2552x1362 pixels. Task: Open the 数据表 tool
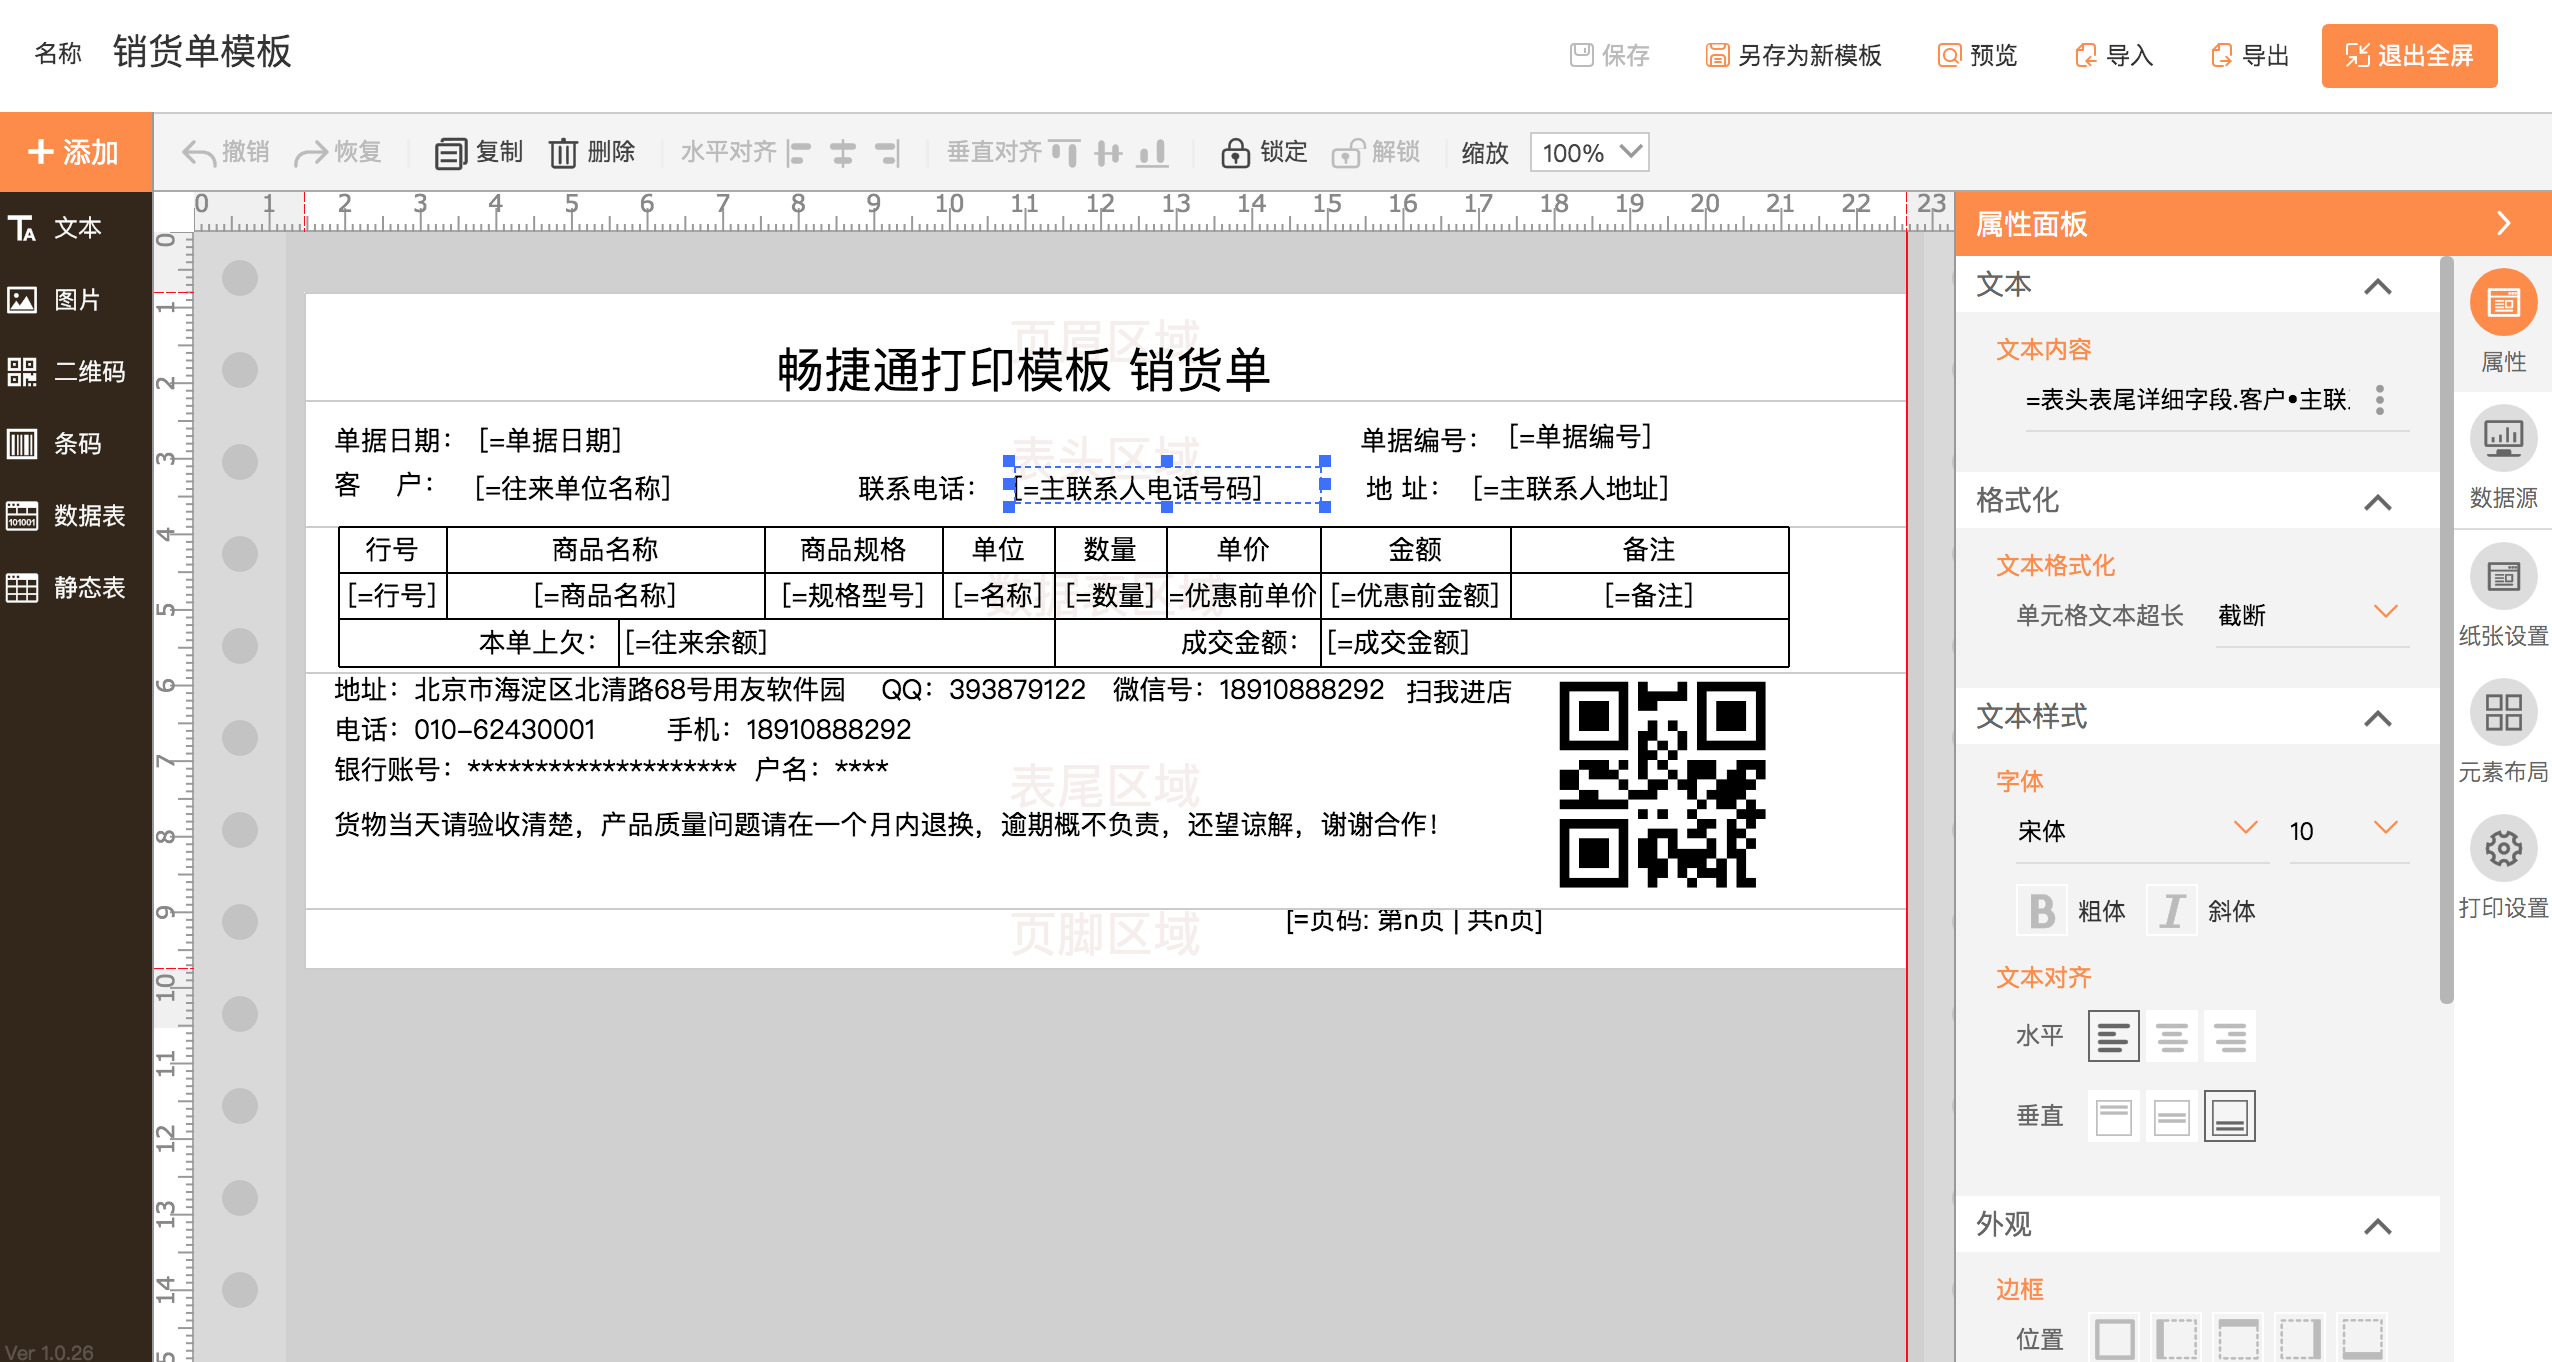[74, 515]
